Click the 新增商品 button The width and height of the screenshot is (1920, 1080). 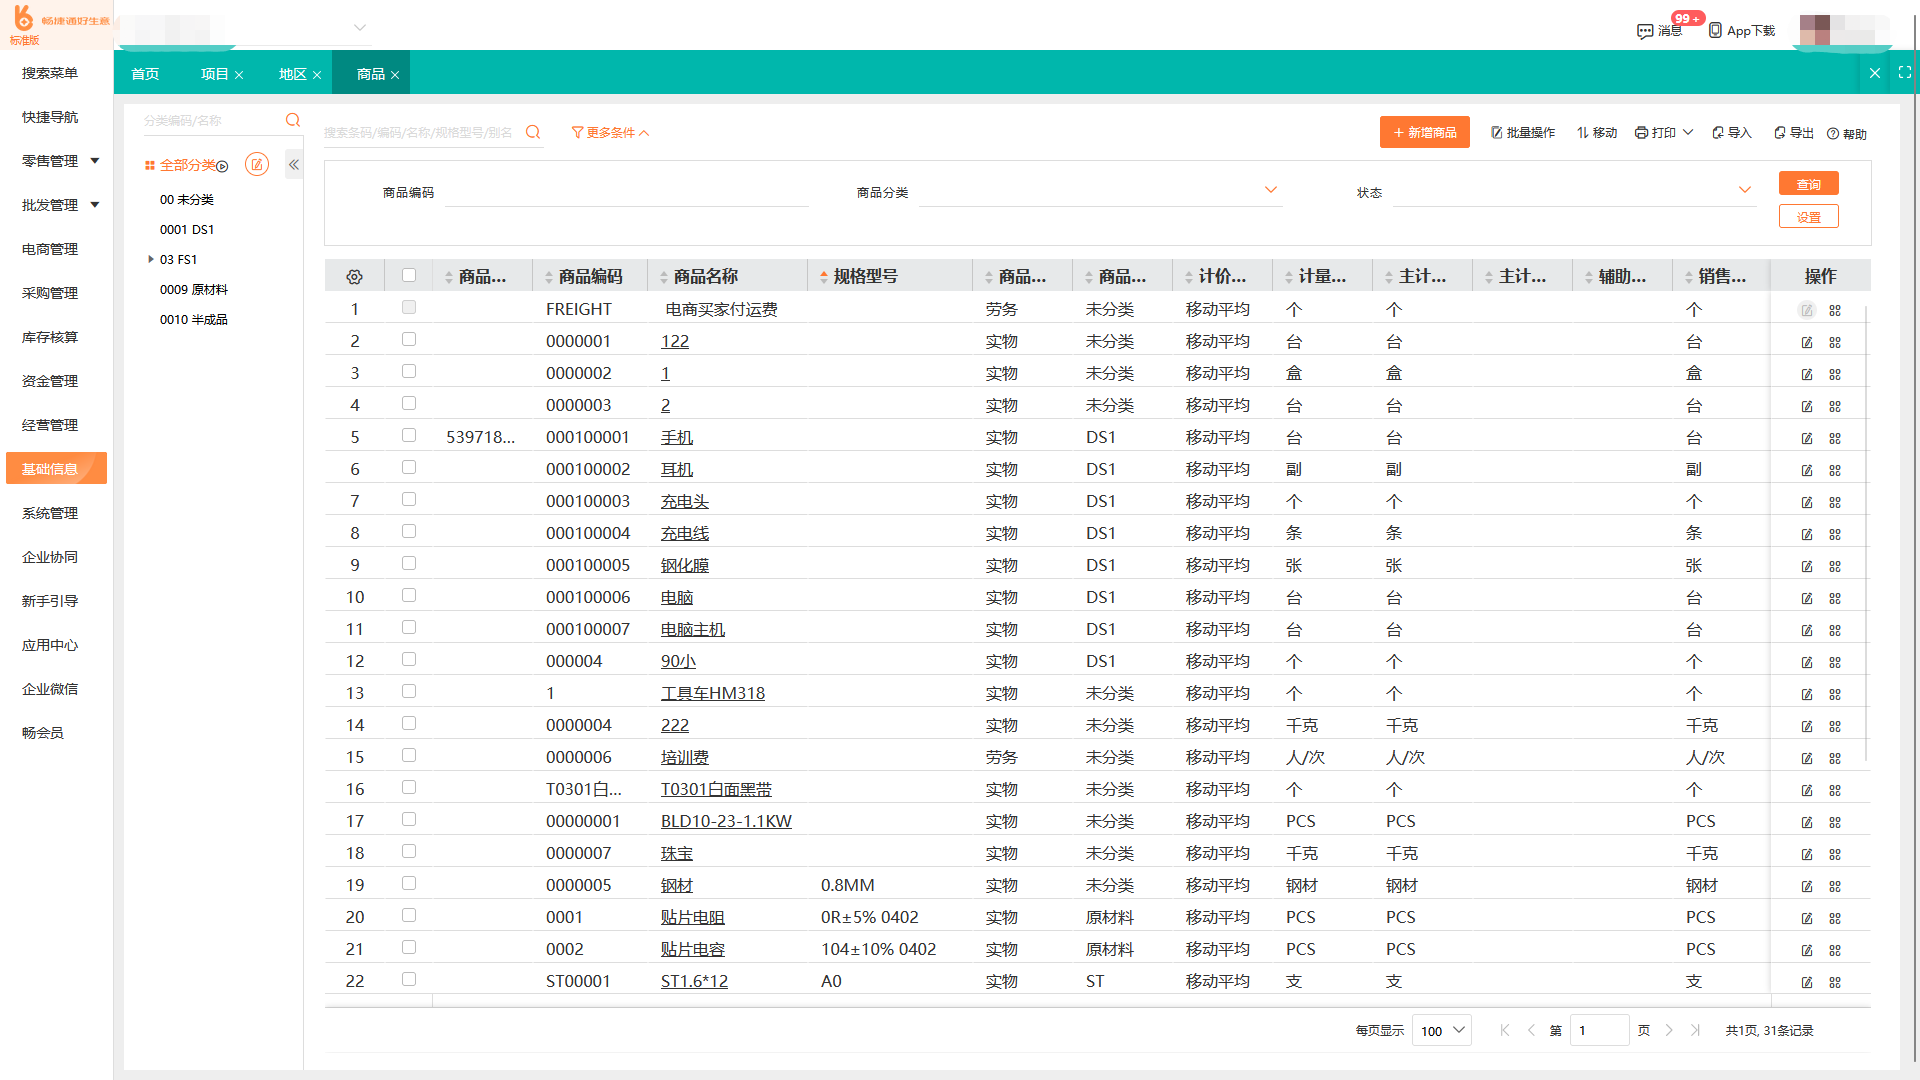click(x=1423, y=132)
